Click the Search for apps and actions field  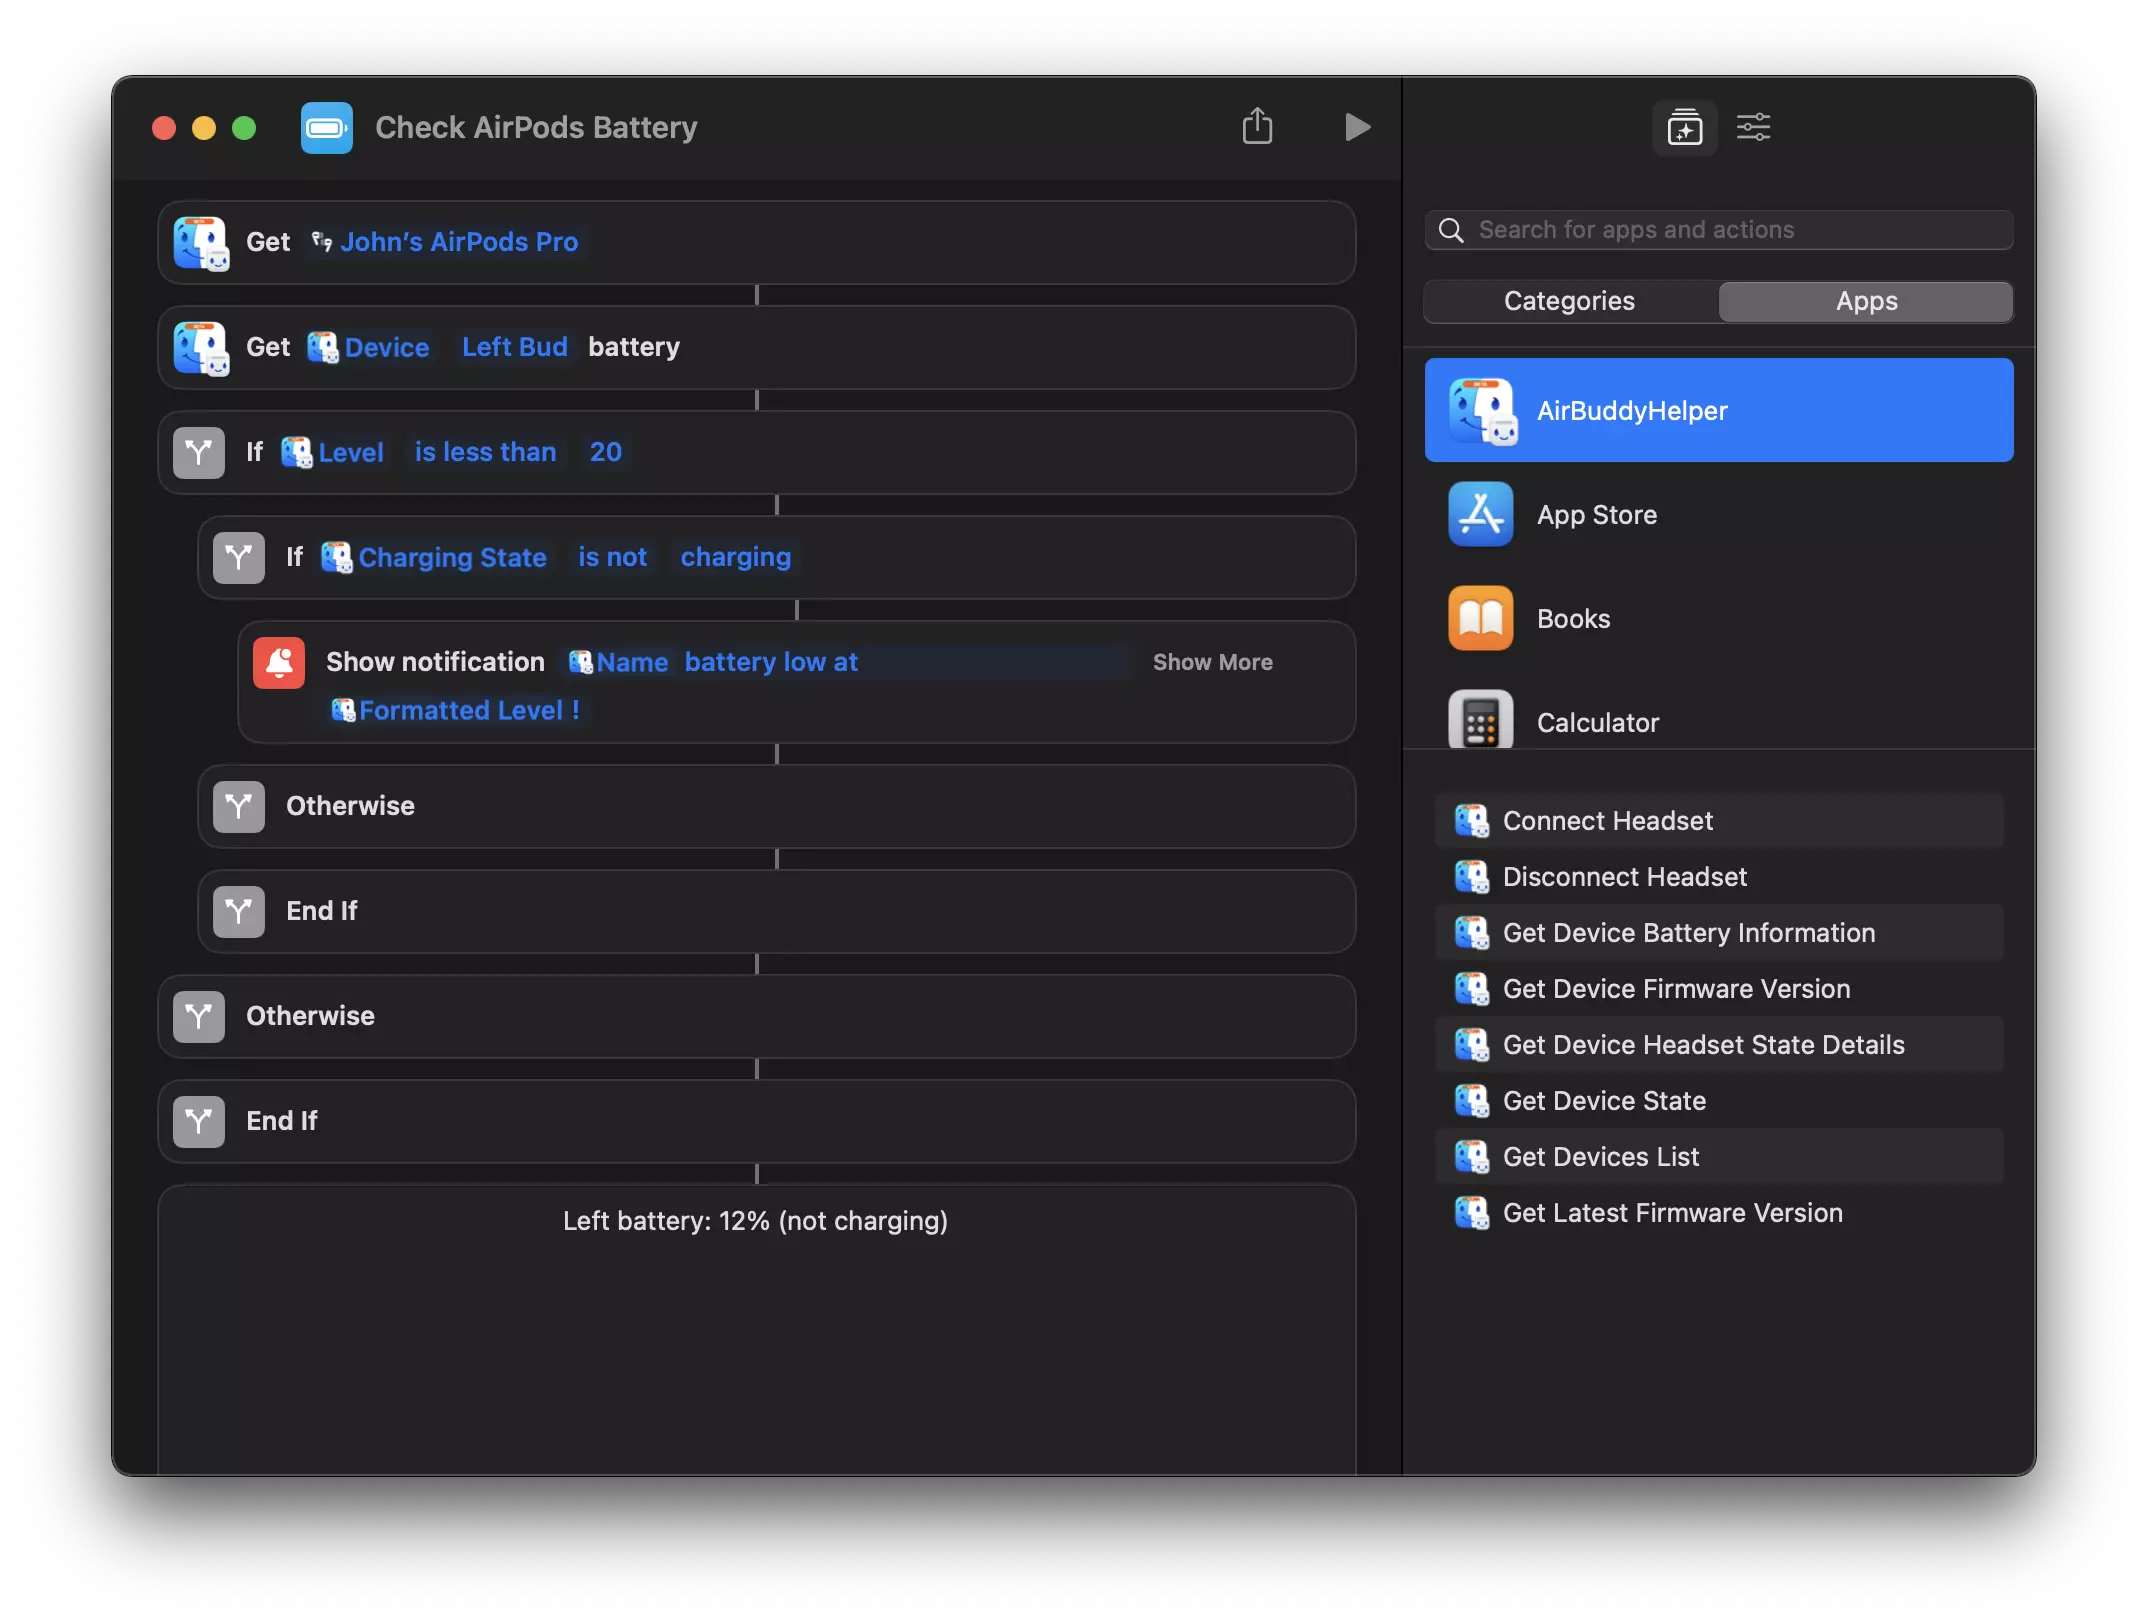(1718, 227)
